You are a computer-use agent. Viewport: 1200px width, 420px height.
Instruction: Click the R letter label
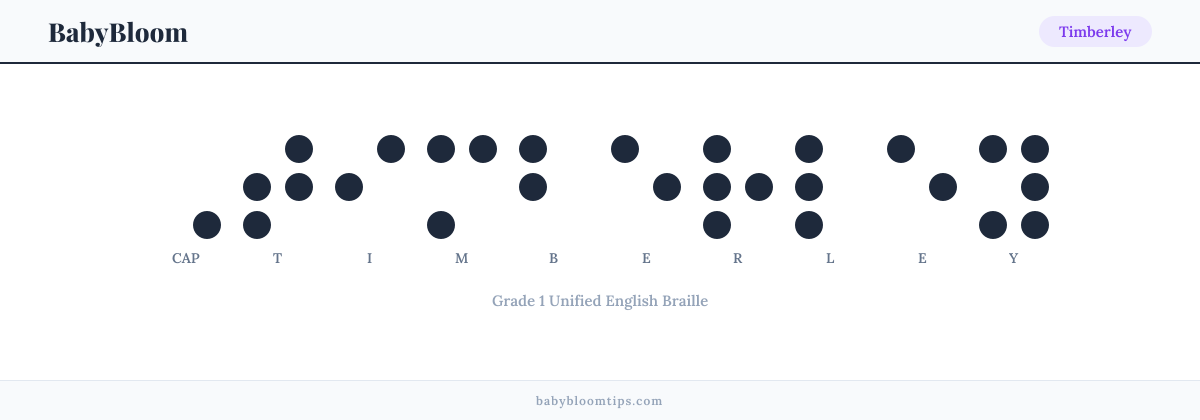coord(738,258)
